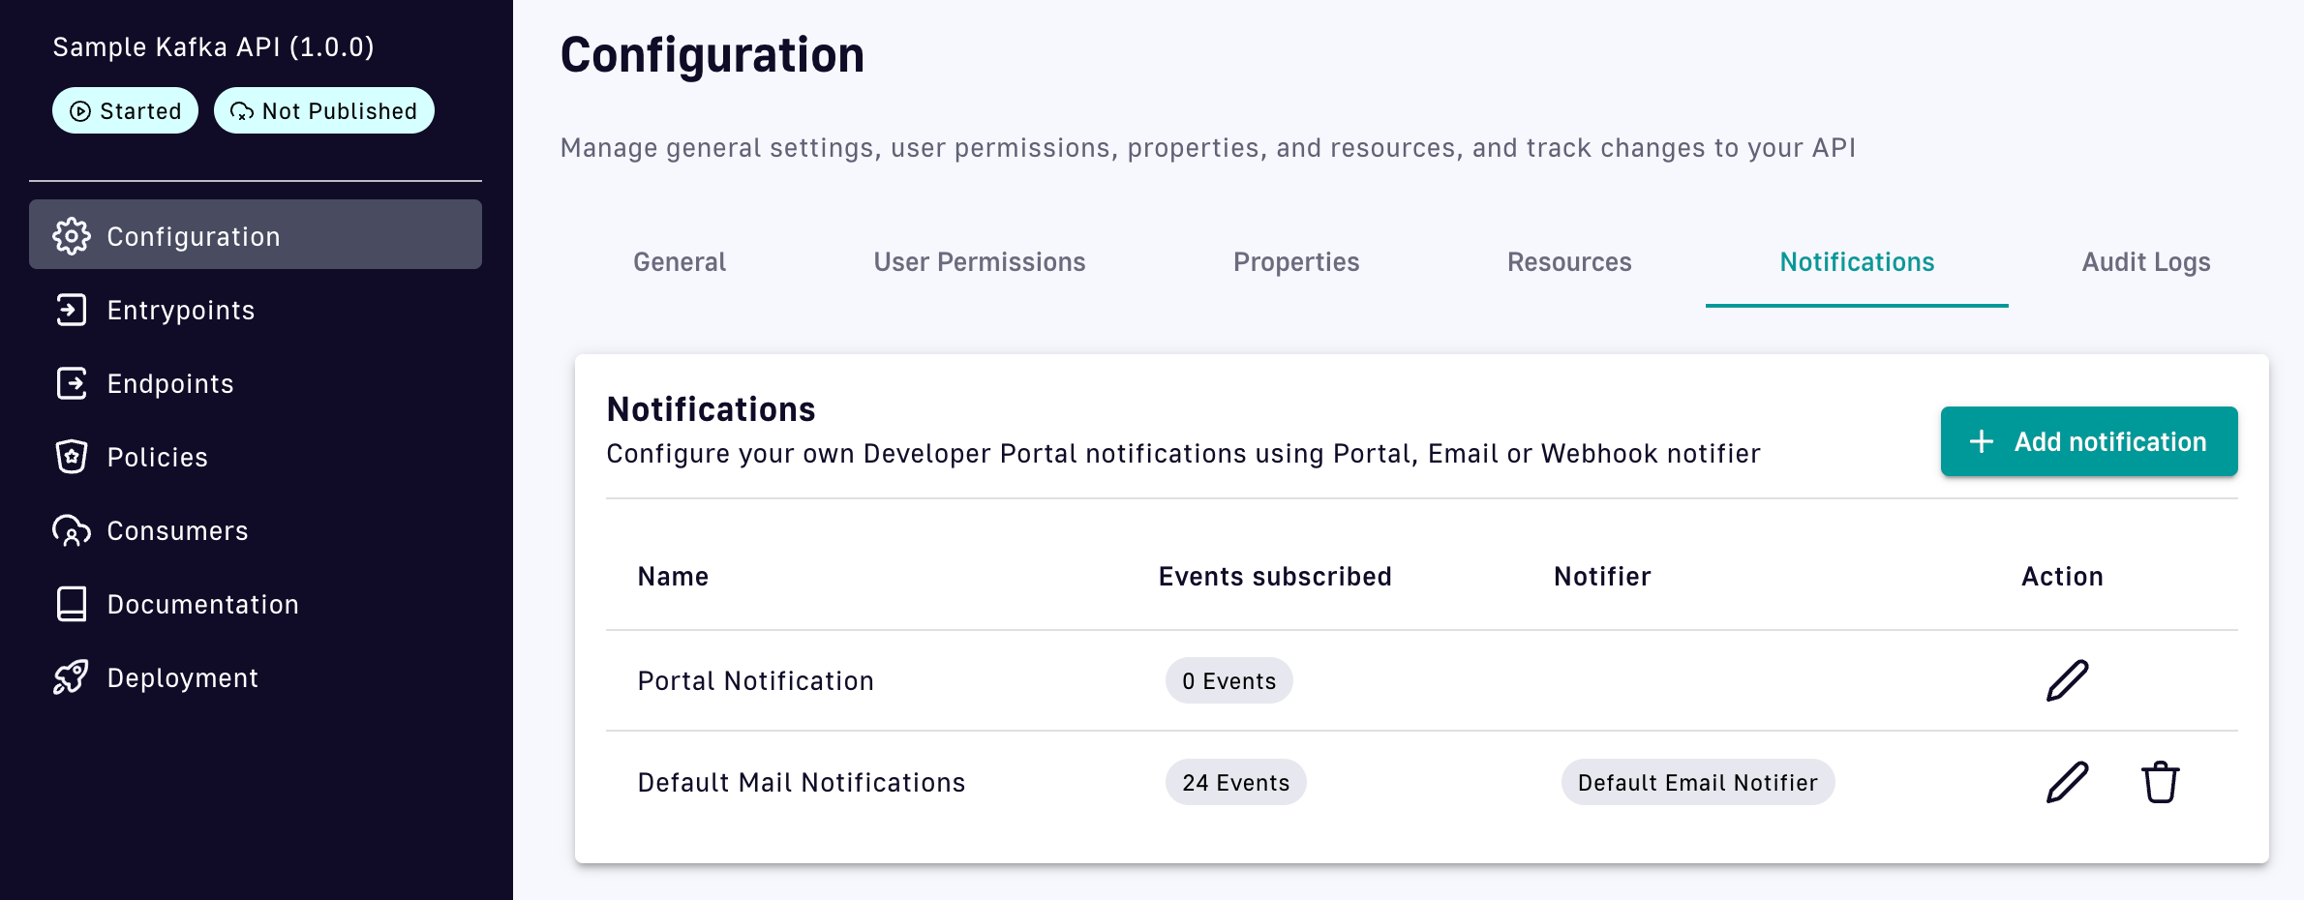Click the Entrypoints arrow icon
The image size is (2304, 900).
pyautogui.click(x=71, y=310)
